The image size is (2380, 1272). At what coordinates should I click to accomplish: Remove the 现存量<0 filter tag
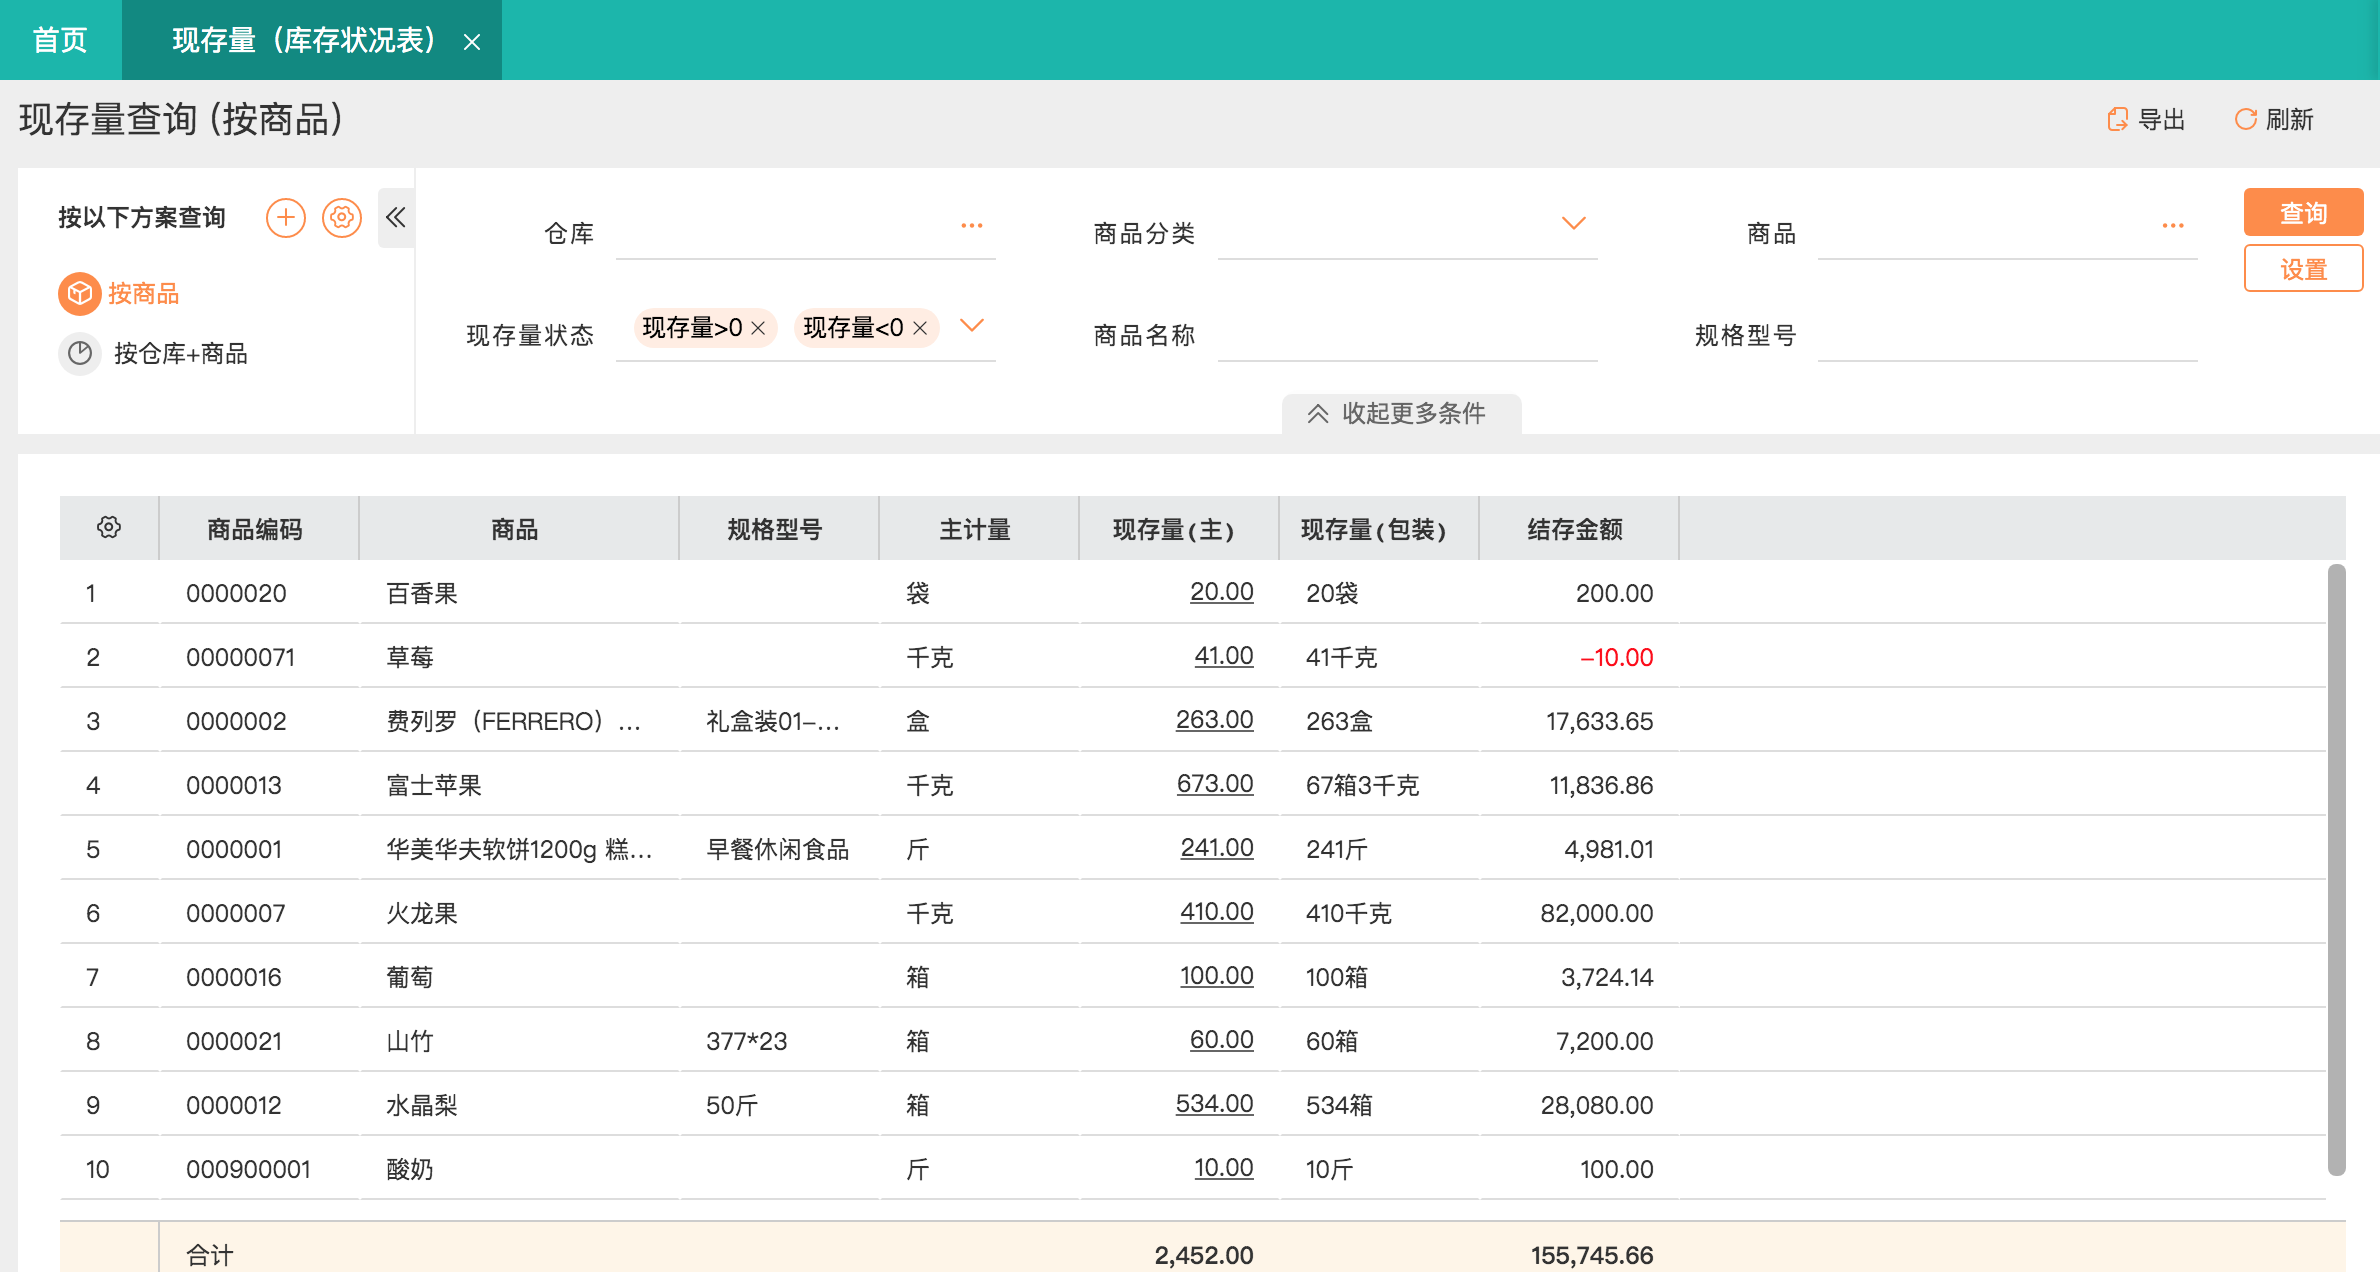pyautogui.click(x=921, y=326)
